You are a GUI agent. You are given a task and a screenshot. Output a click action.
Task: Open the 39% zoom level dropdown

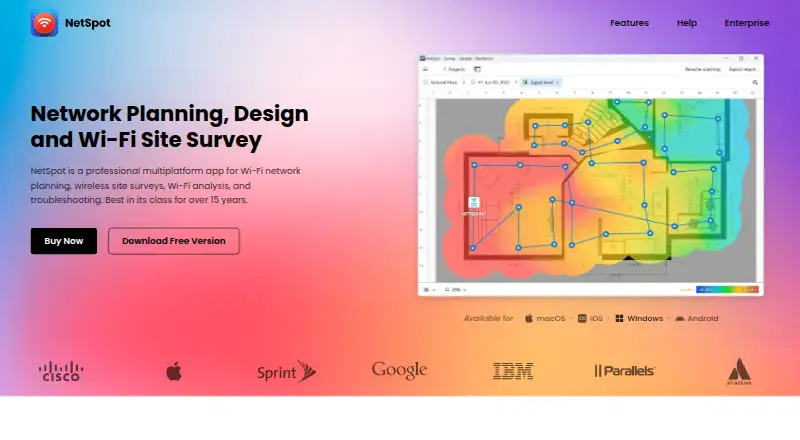455,290
